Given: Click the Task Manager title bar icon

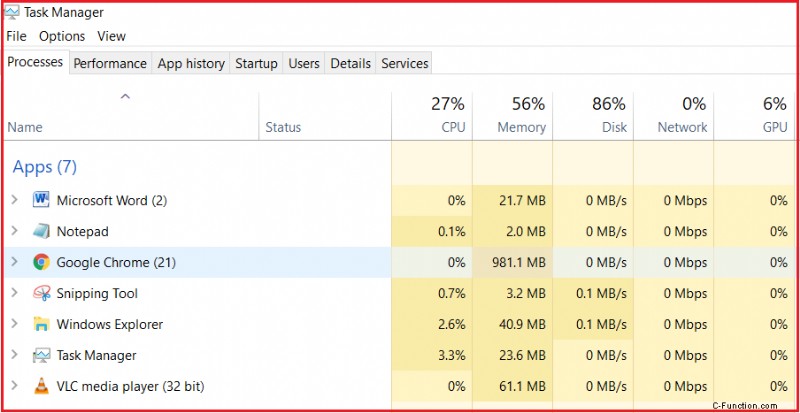Looking at the screenshot, I should point(13,13).
